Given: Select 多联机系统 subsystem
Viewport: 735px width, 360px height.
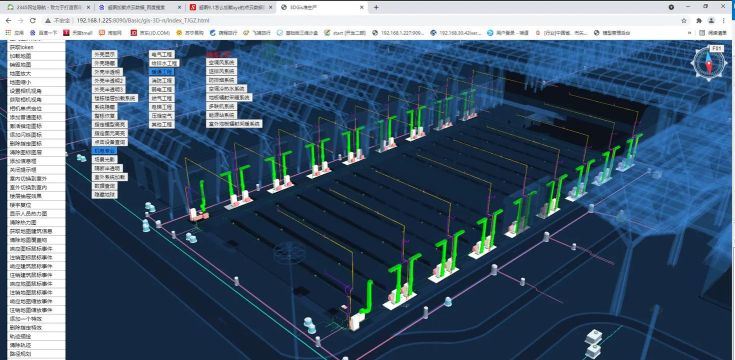Looking at the screenshot, I should click(x=221, y=106).
